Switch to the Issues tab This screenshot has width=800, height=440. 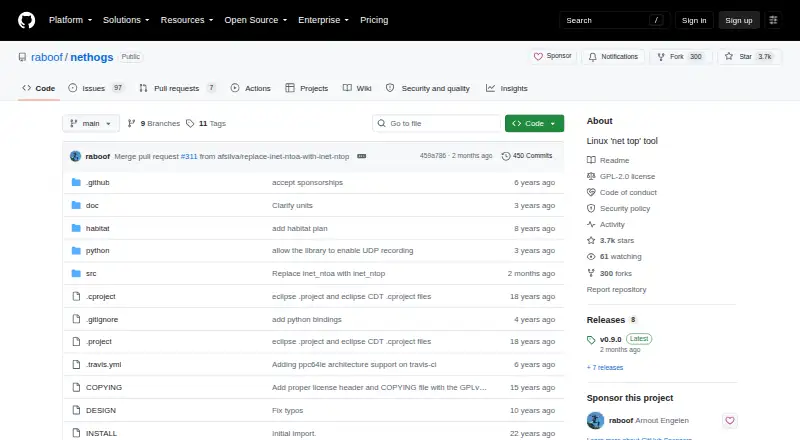96,88
